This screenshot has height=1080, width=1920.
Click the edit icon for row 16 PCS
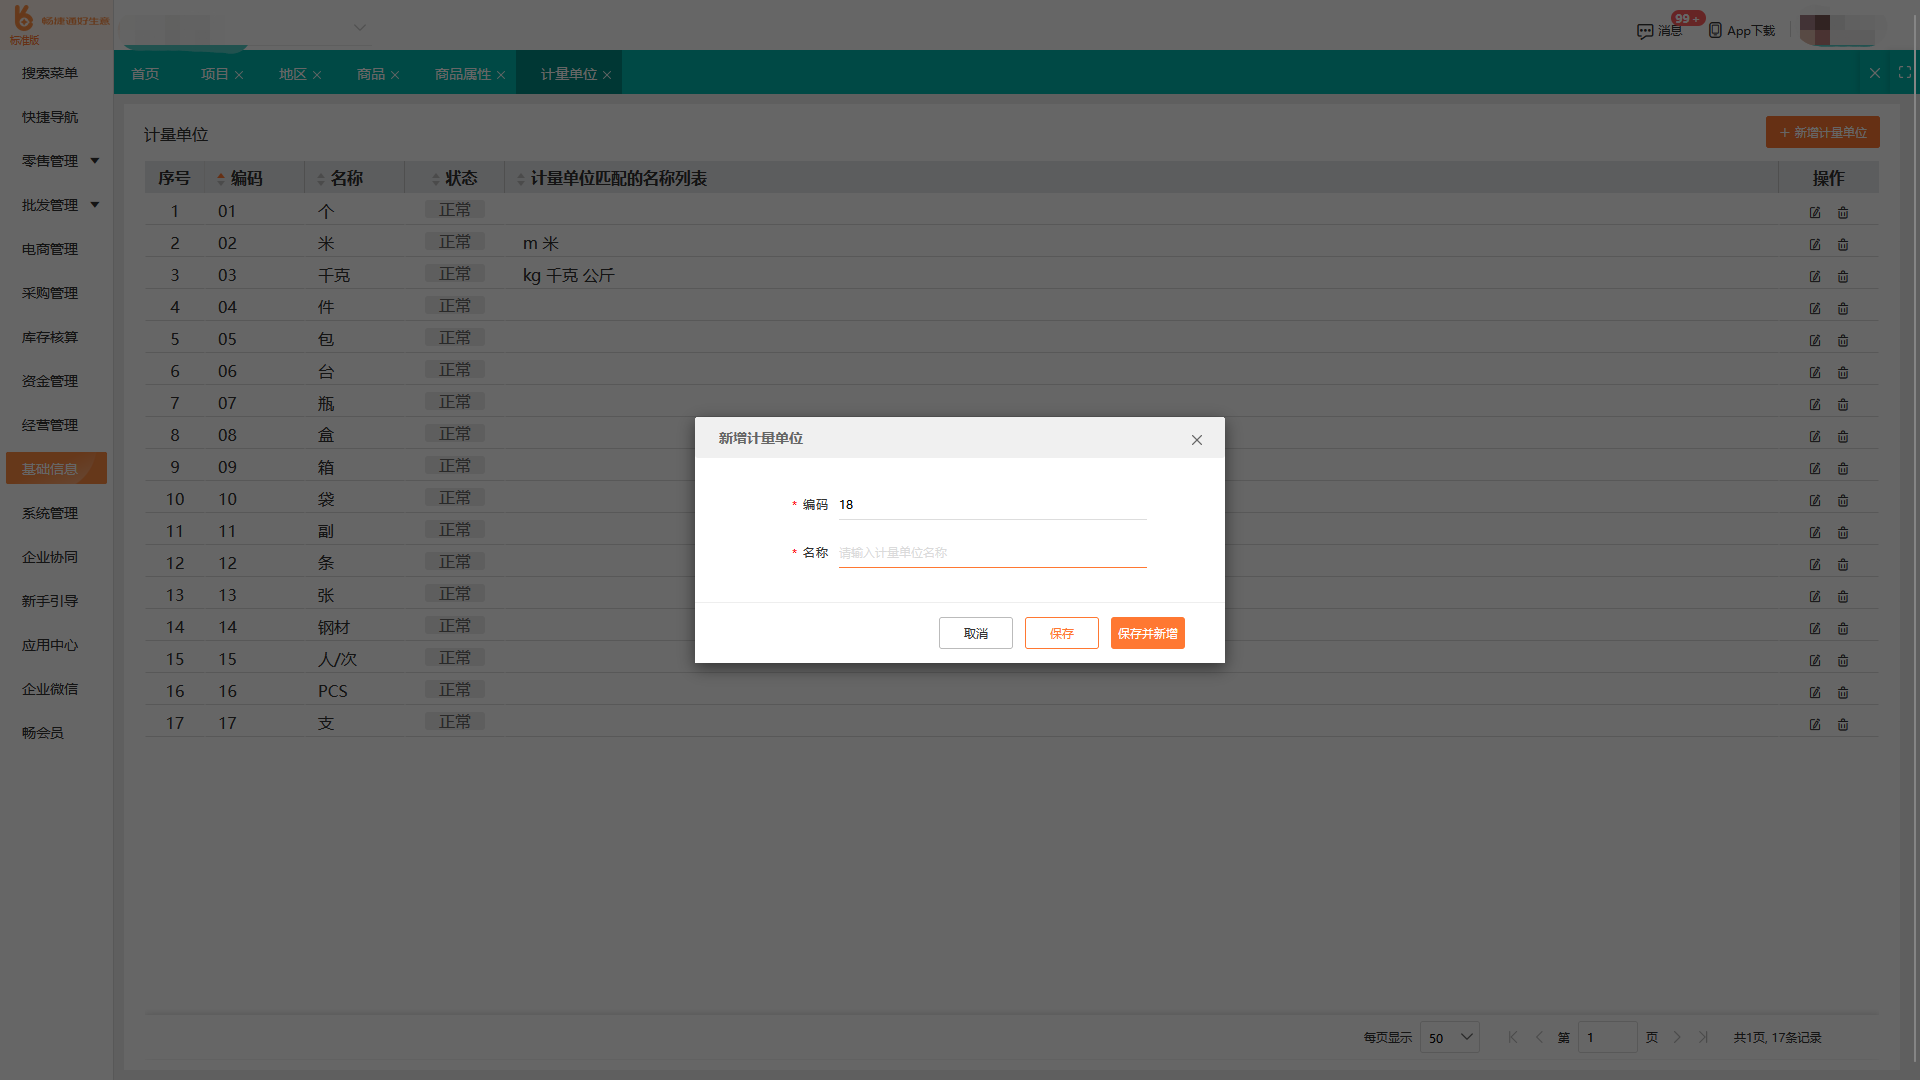(x=1815, y=691)
